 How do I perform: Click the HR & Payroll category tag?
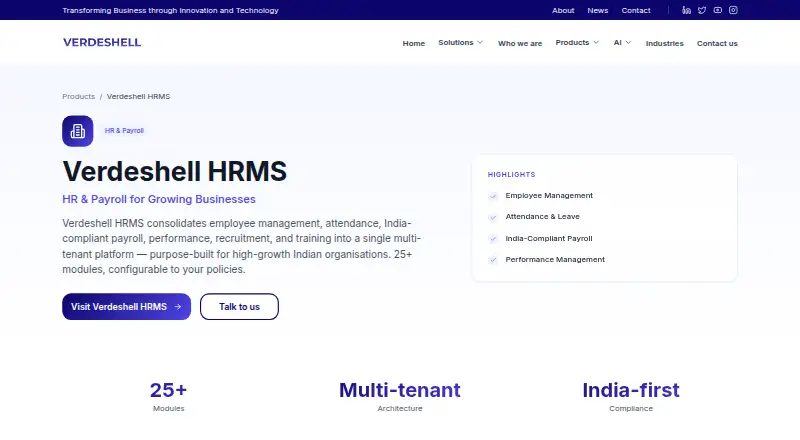click(x=124, y=131)
